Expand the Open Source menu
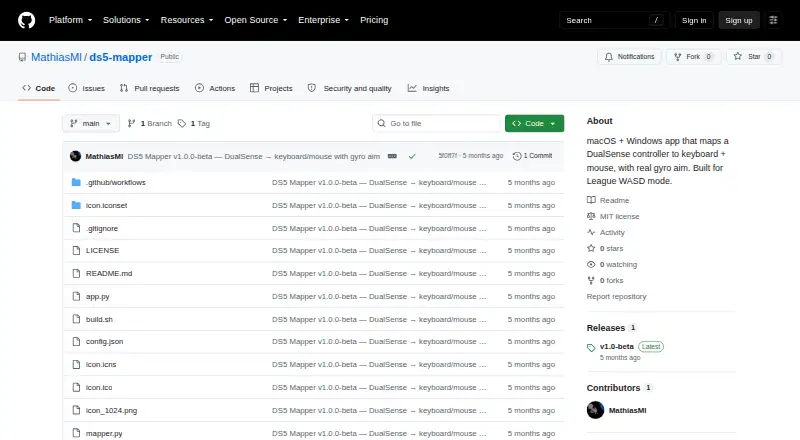800x440 pixels. point(256,20)
